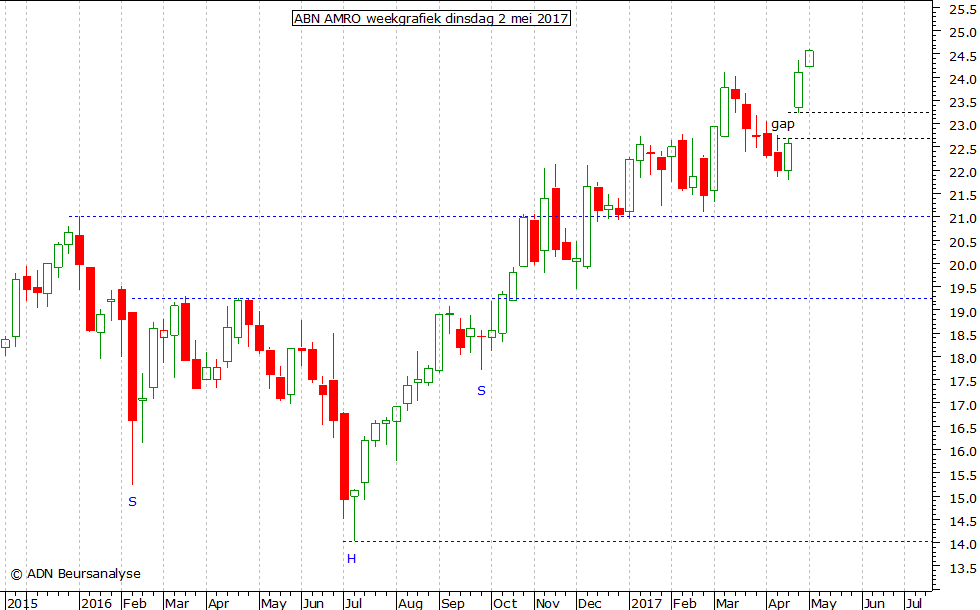
Task: Click the 'Nov' date axis label
Action: pyautogui.click(x=548, y=603)
